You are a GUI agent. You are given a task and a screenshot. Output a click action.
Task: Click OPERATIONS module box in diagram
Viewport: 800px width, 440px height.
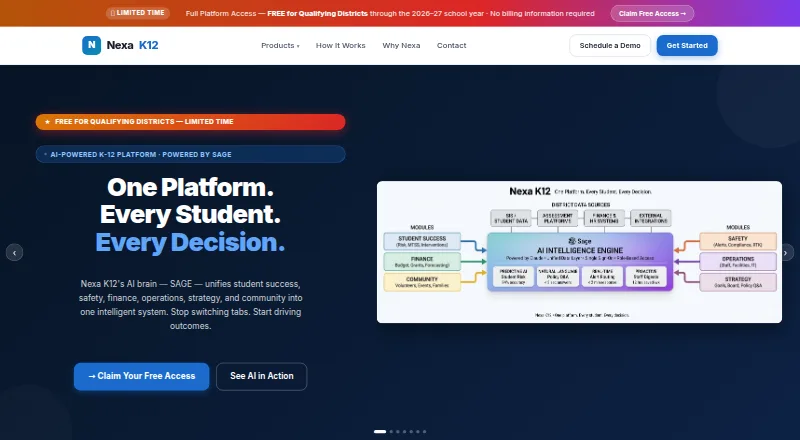[x=738, y=261]
